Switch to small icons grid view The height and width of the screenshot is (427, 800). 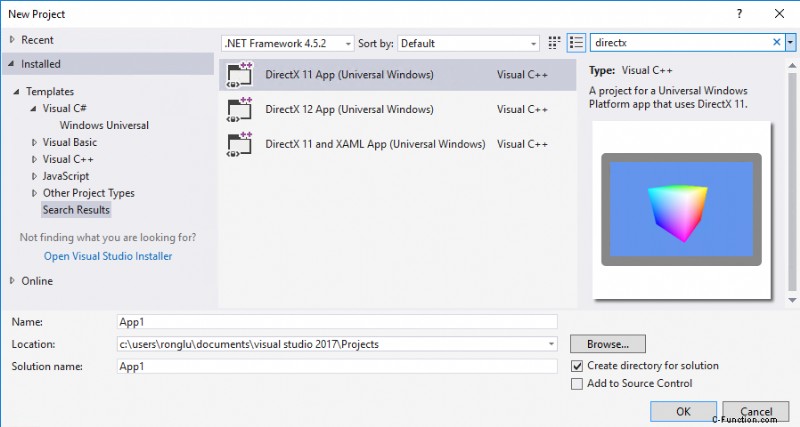tap(554, 43)
